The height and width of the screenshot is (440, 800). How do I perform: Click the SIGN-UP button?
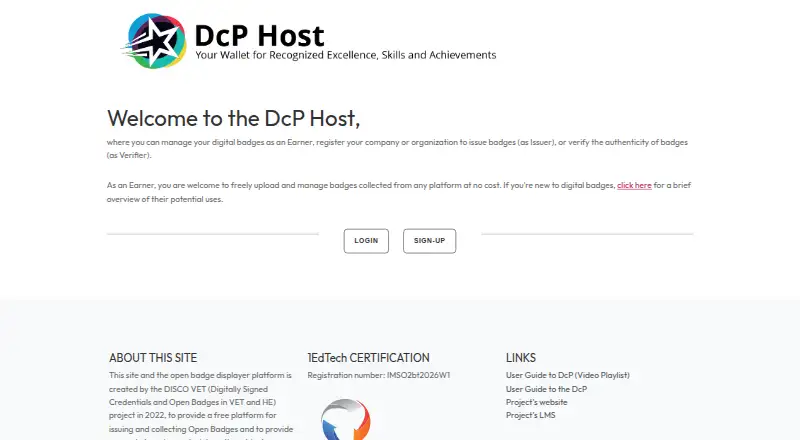430,241
